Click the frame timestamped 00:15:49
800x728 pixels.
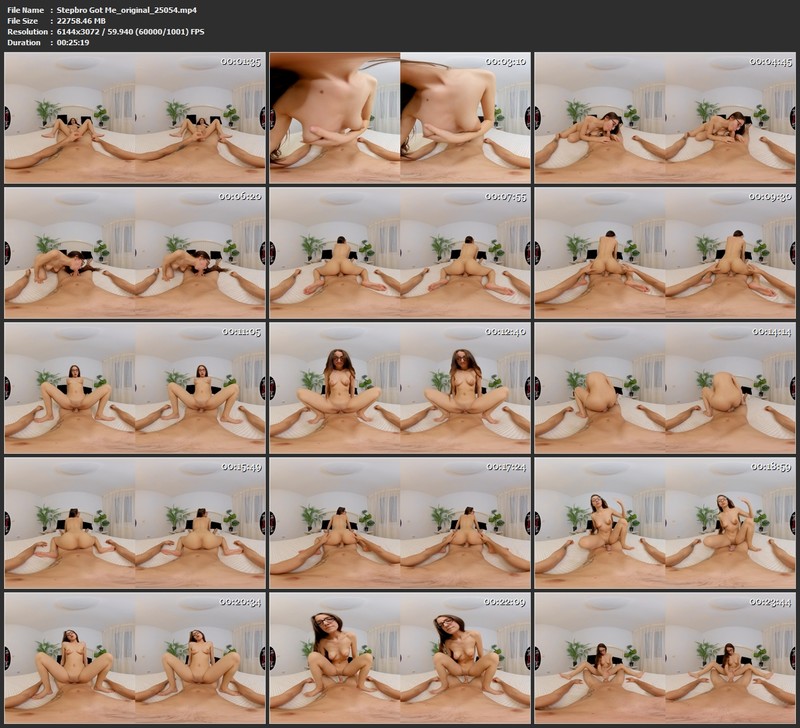[x=135, y=523]
